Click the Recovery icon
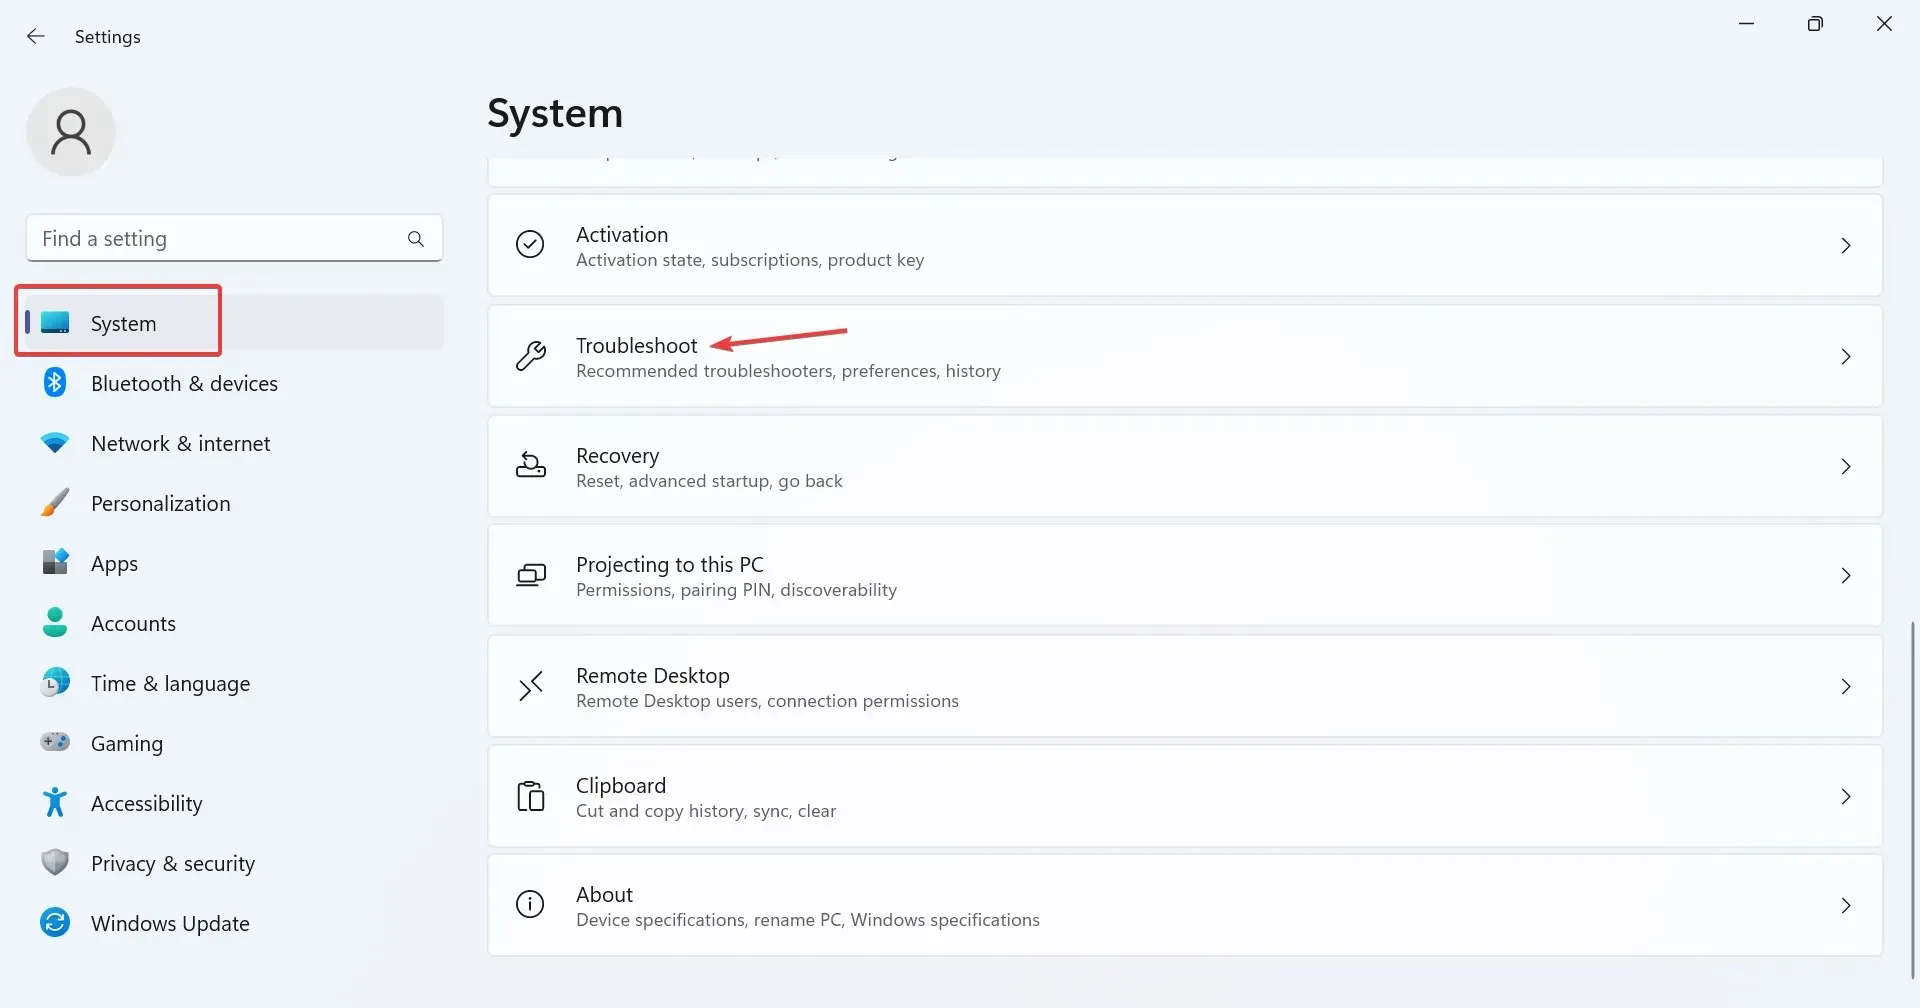 pos(530,465)
